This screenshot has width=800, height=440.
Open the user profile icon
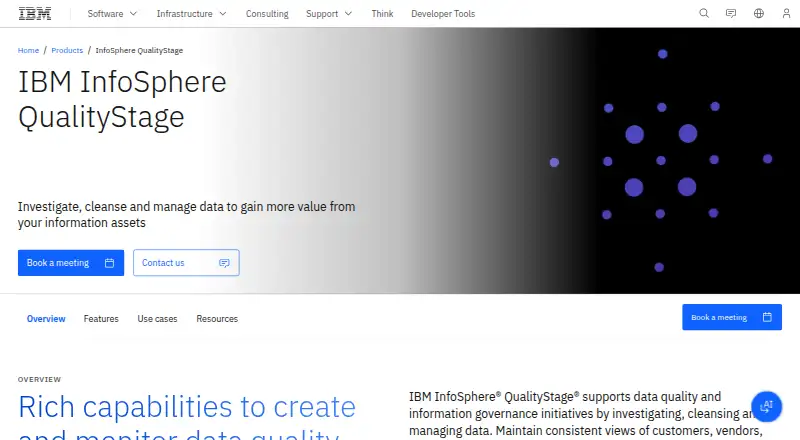pos(786,14)
